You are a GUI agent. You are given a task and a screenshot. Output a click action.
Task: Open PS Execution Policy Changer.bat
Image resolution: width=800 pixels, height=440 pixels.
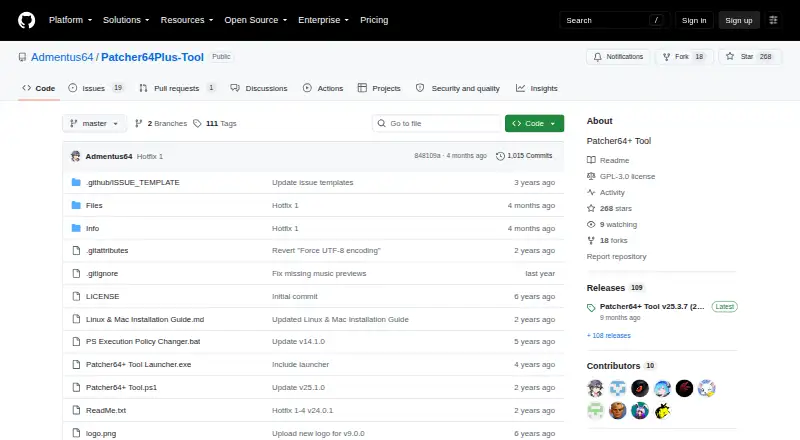(x=143, y=341)
